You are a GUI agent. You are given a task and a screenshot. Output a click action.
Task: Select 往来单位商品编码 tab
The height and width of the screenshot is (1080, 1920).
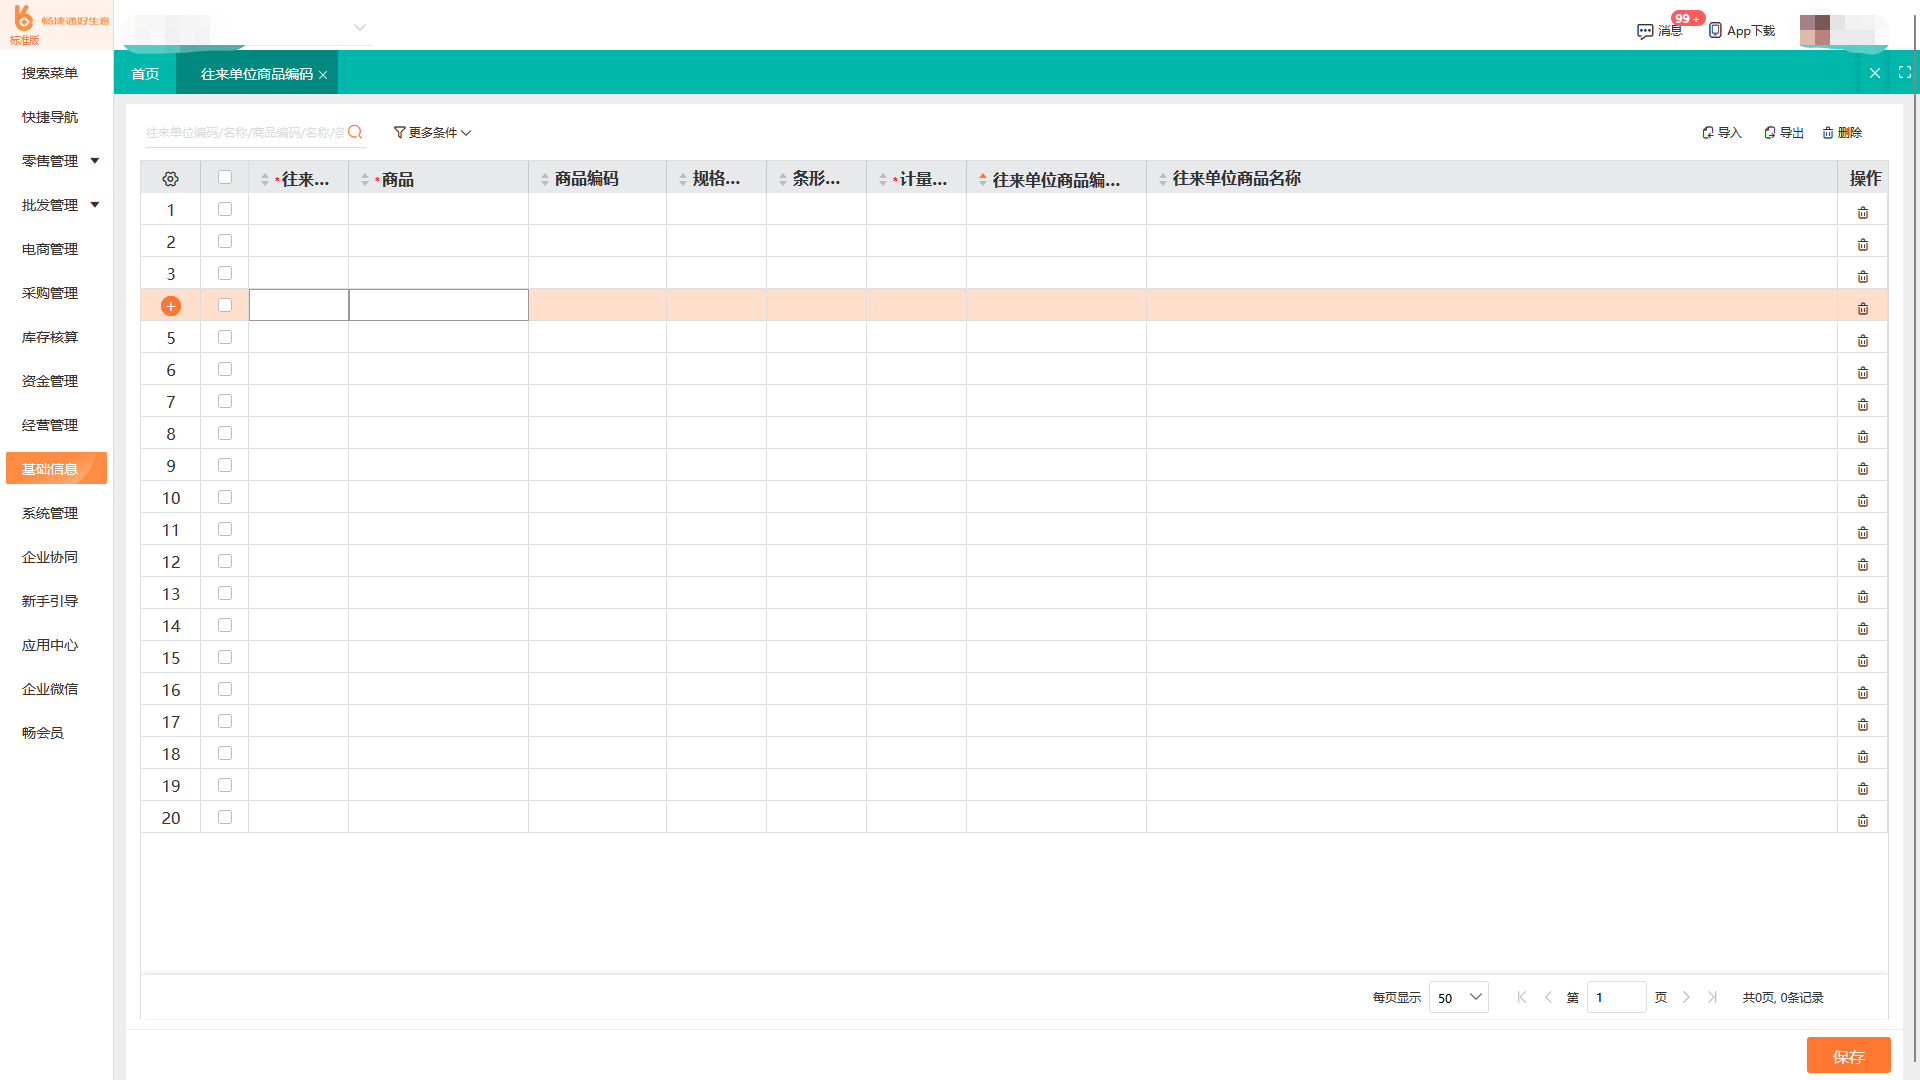257,74
